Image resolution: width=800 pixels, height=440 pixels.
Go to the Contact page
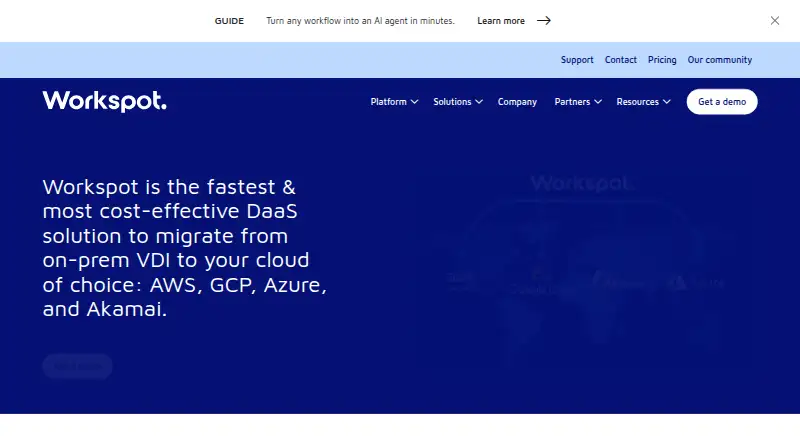pyautogui.click(x=620, y=60)
